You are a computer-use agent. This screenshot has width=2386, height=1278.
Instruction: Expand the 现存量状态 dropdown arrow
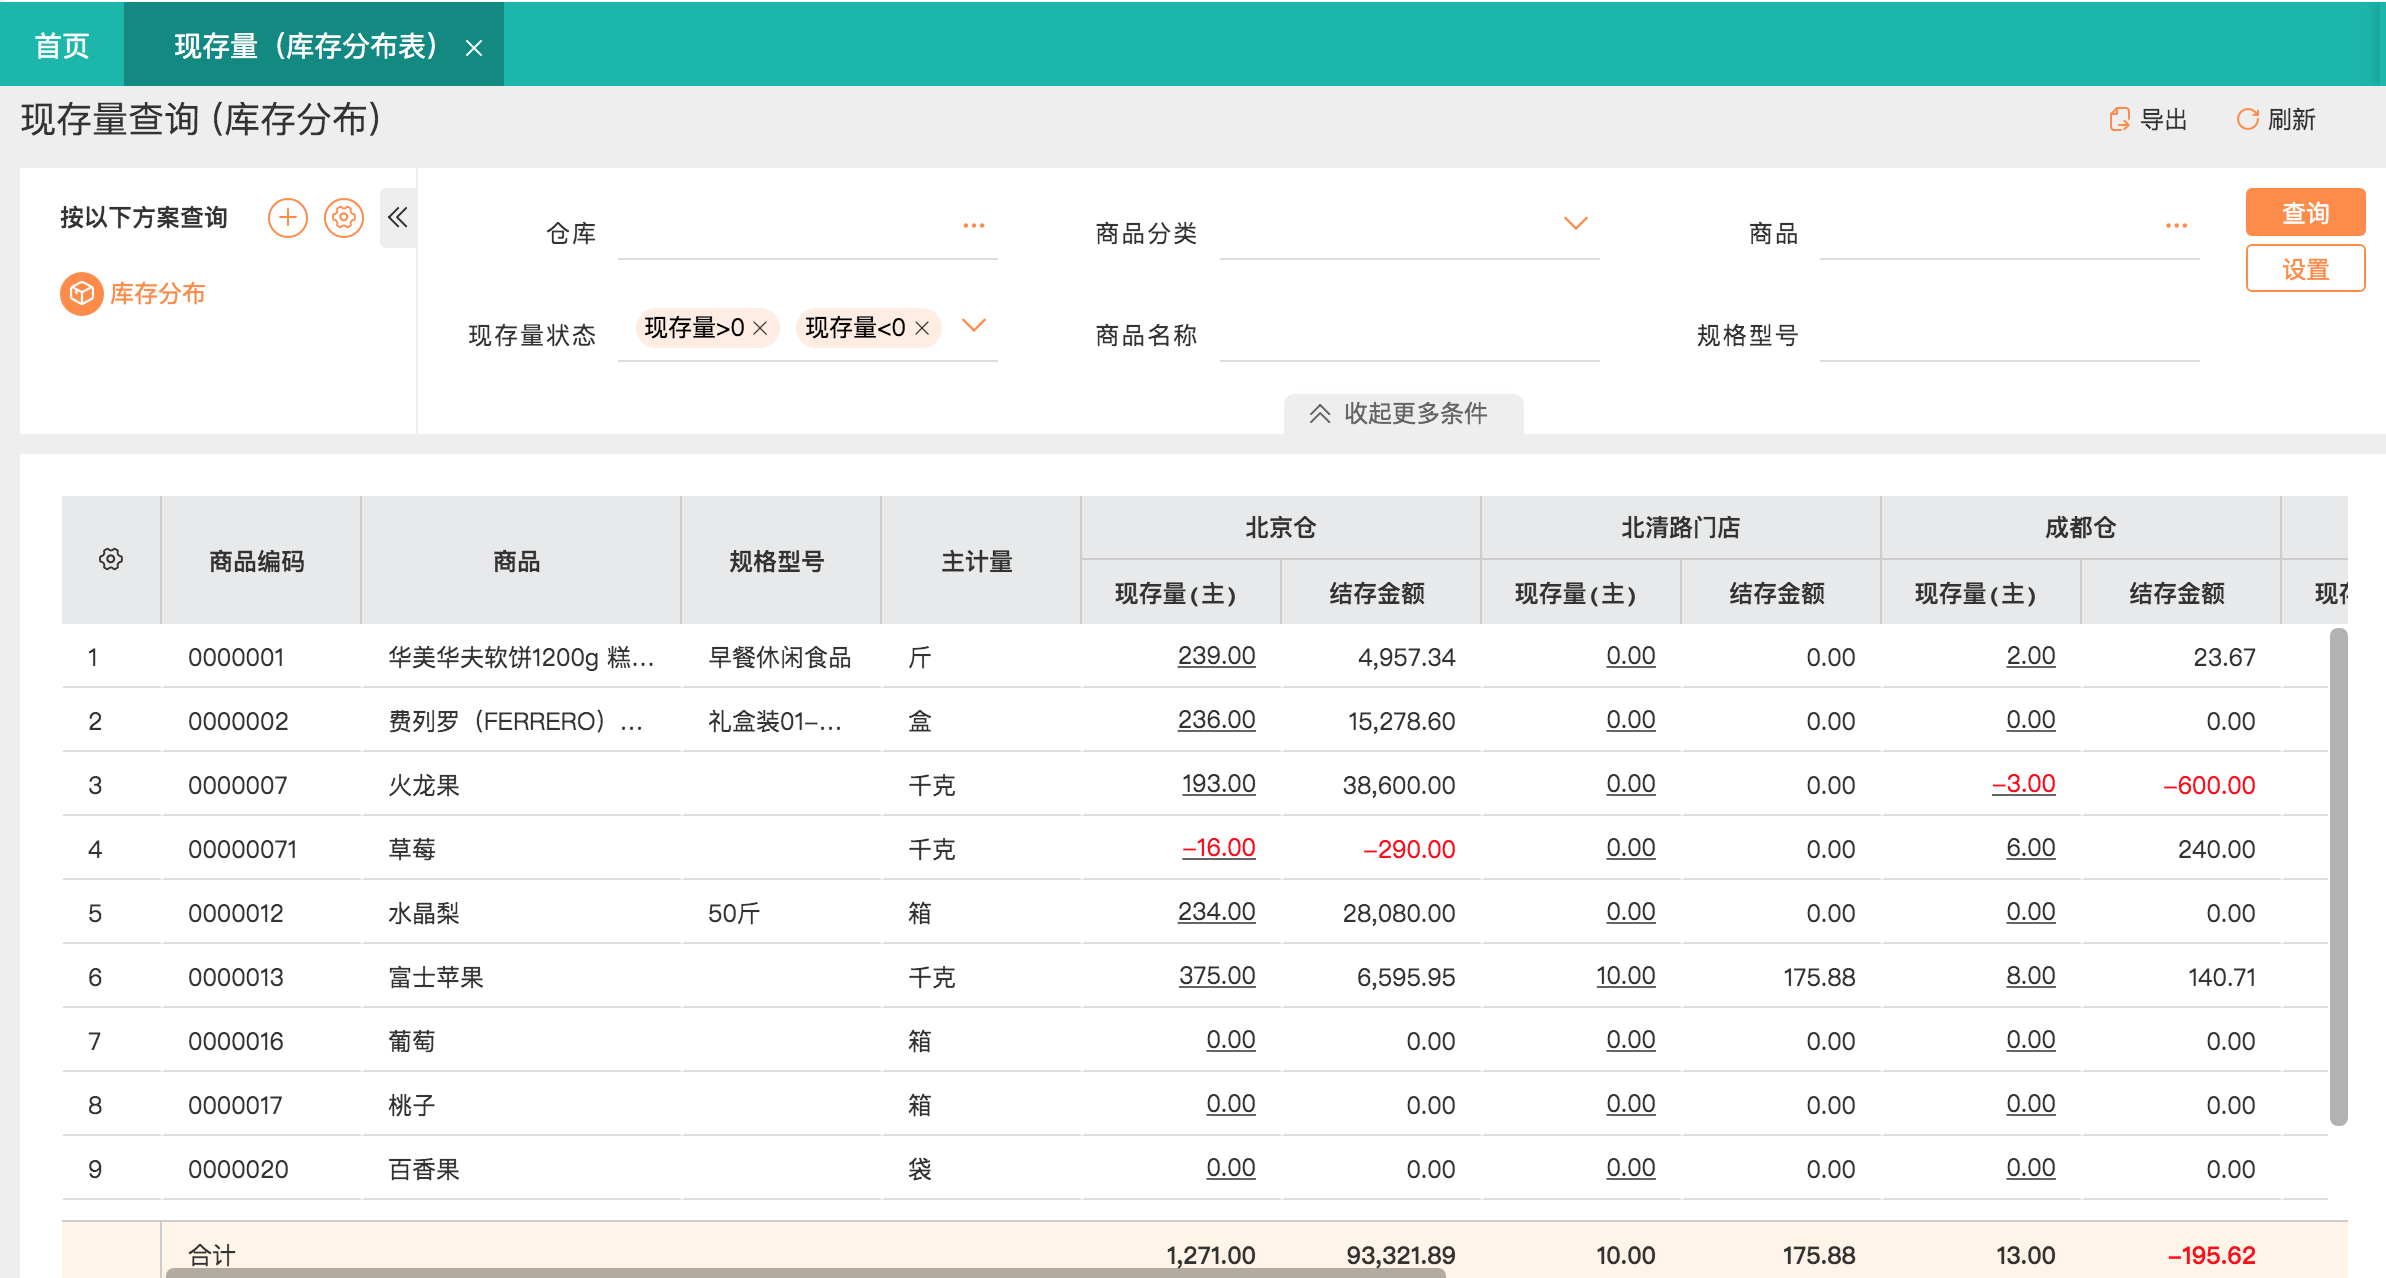point(978,327)
